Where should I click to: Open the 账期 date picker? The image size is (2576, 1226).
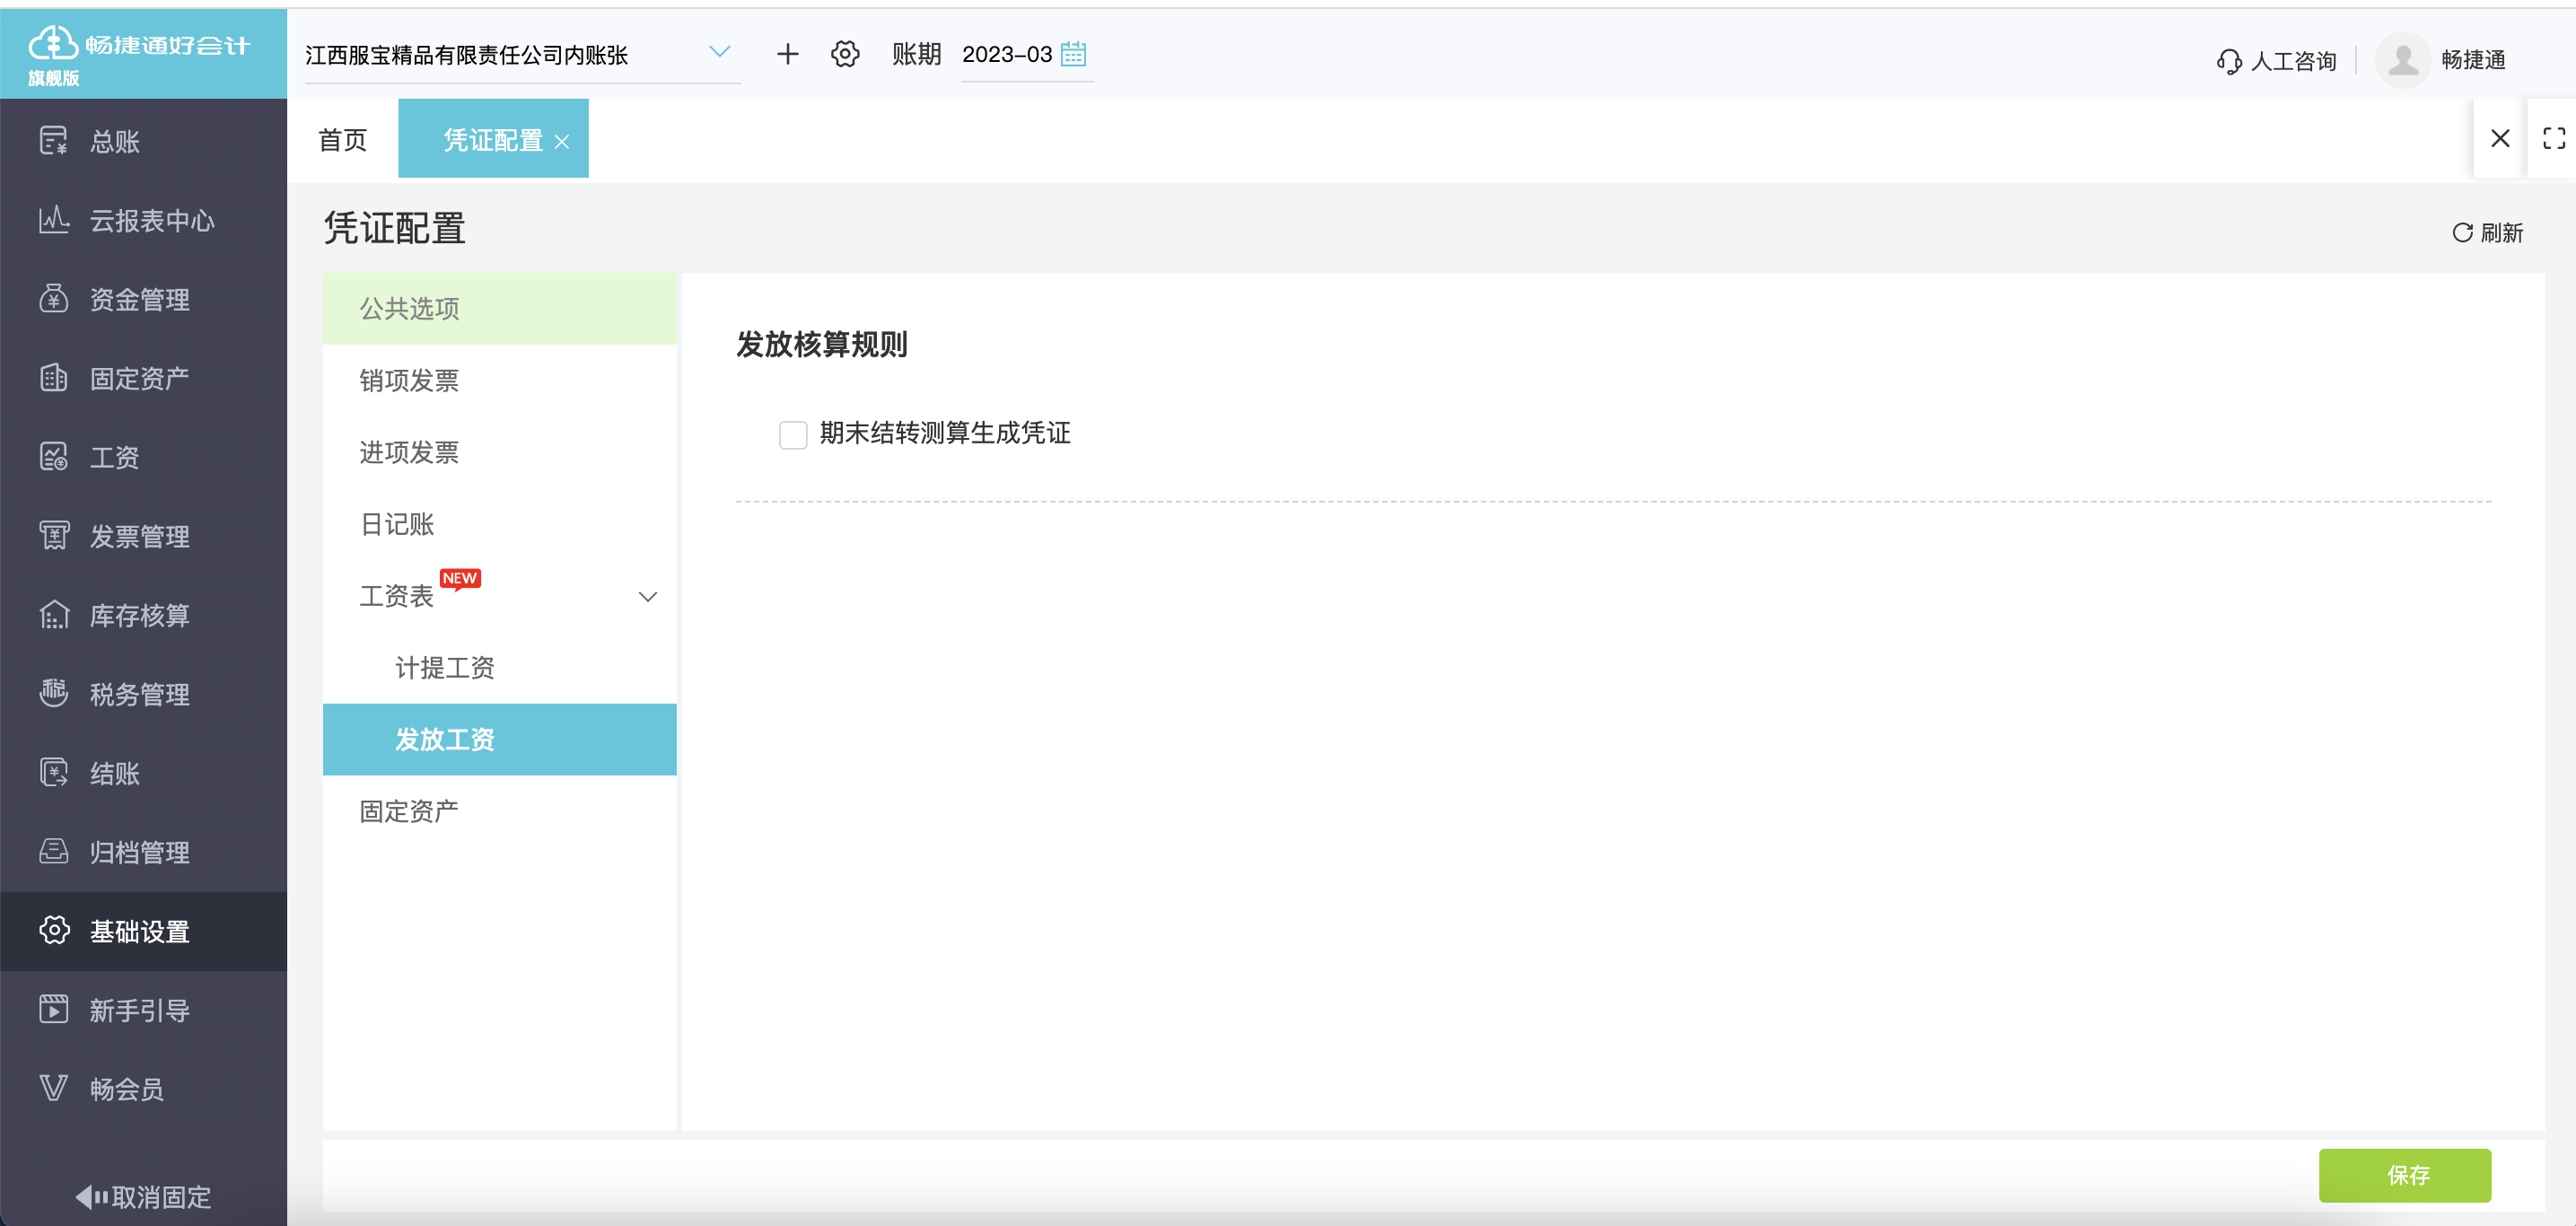pos(1073,54)
